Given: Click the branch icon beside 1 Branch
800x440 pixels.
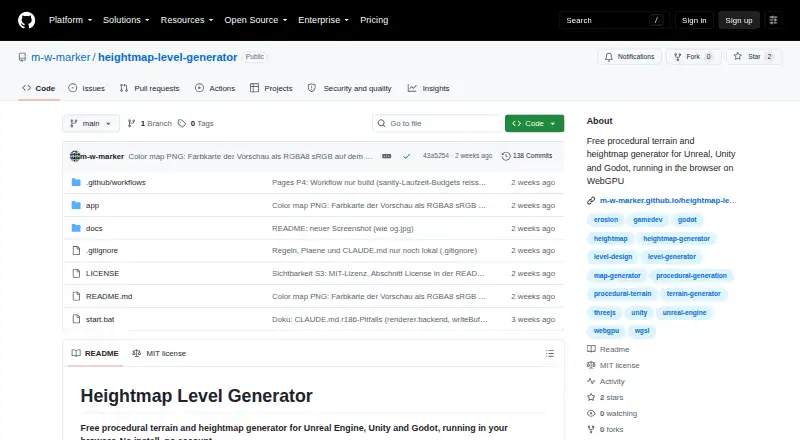Looking at the screenshot, I should point(132,123).
